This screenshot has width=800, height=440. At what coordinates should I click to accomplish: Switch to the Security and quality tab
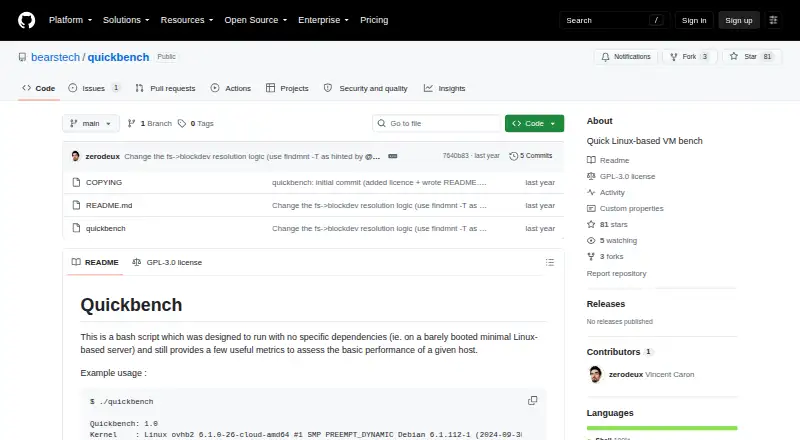coord(366,88)
